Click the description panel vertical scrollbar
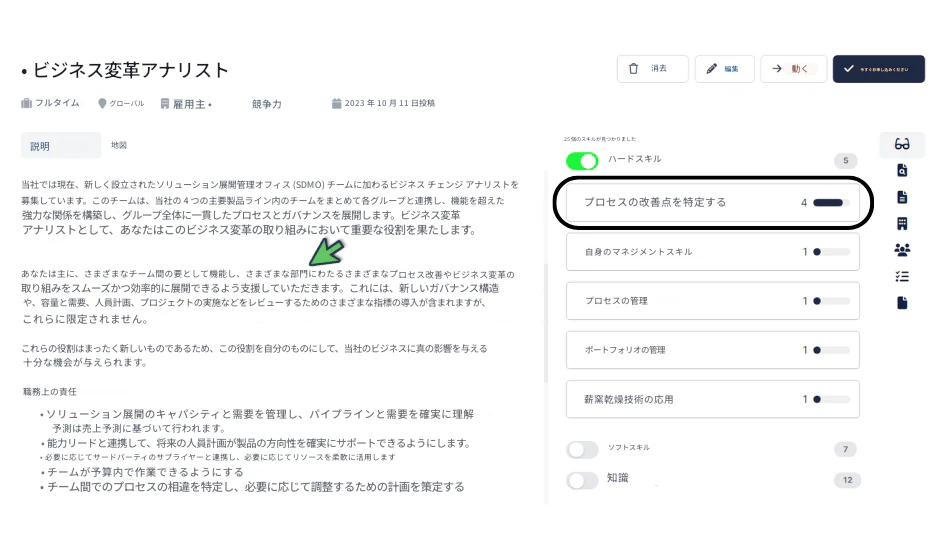 pyautogui.click(x=546, y=325)
